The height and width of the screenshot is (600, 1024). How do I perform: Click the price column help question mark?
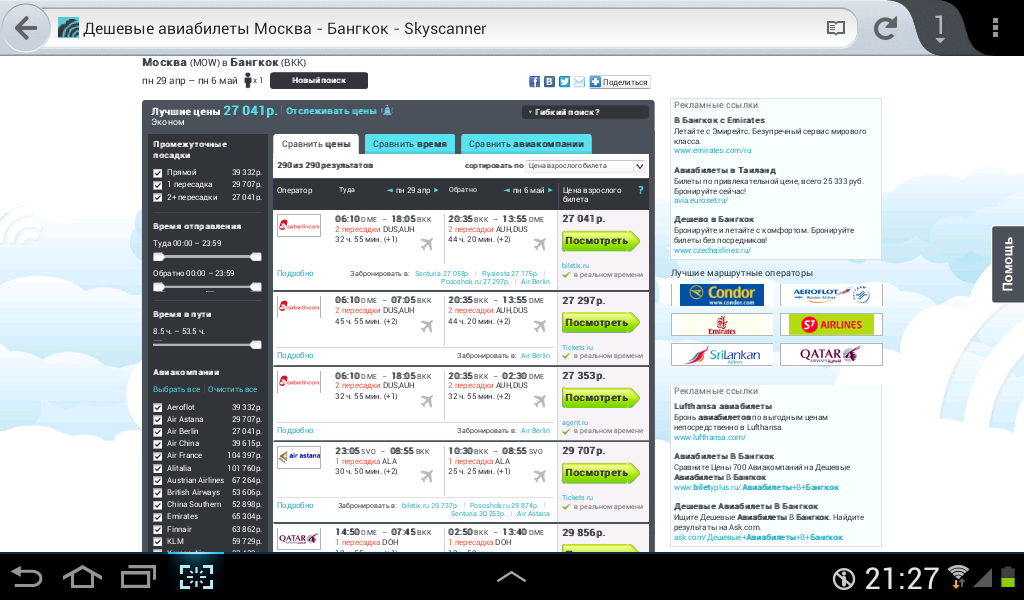point(641,190)
